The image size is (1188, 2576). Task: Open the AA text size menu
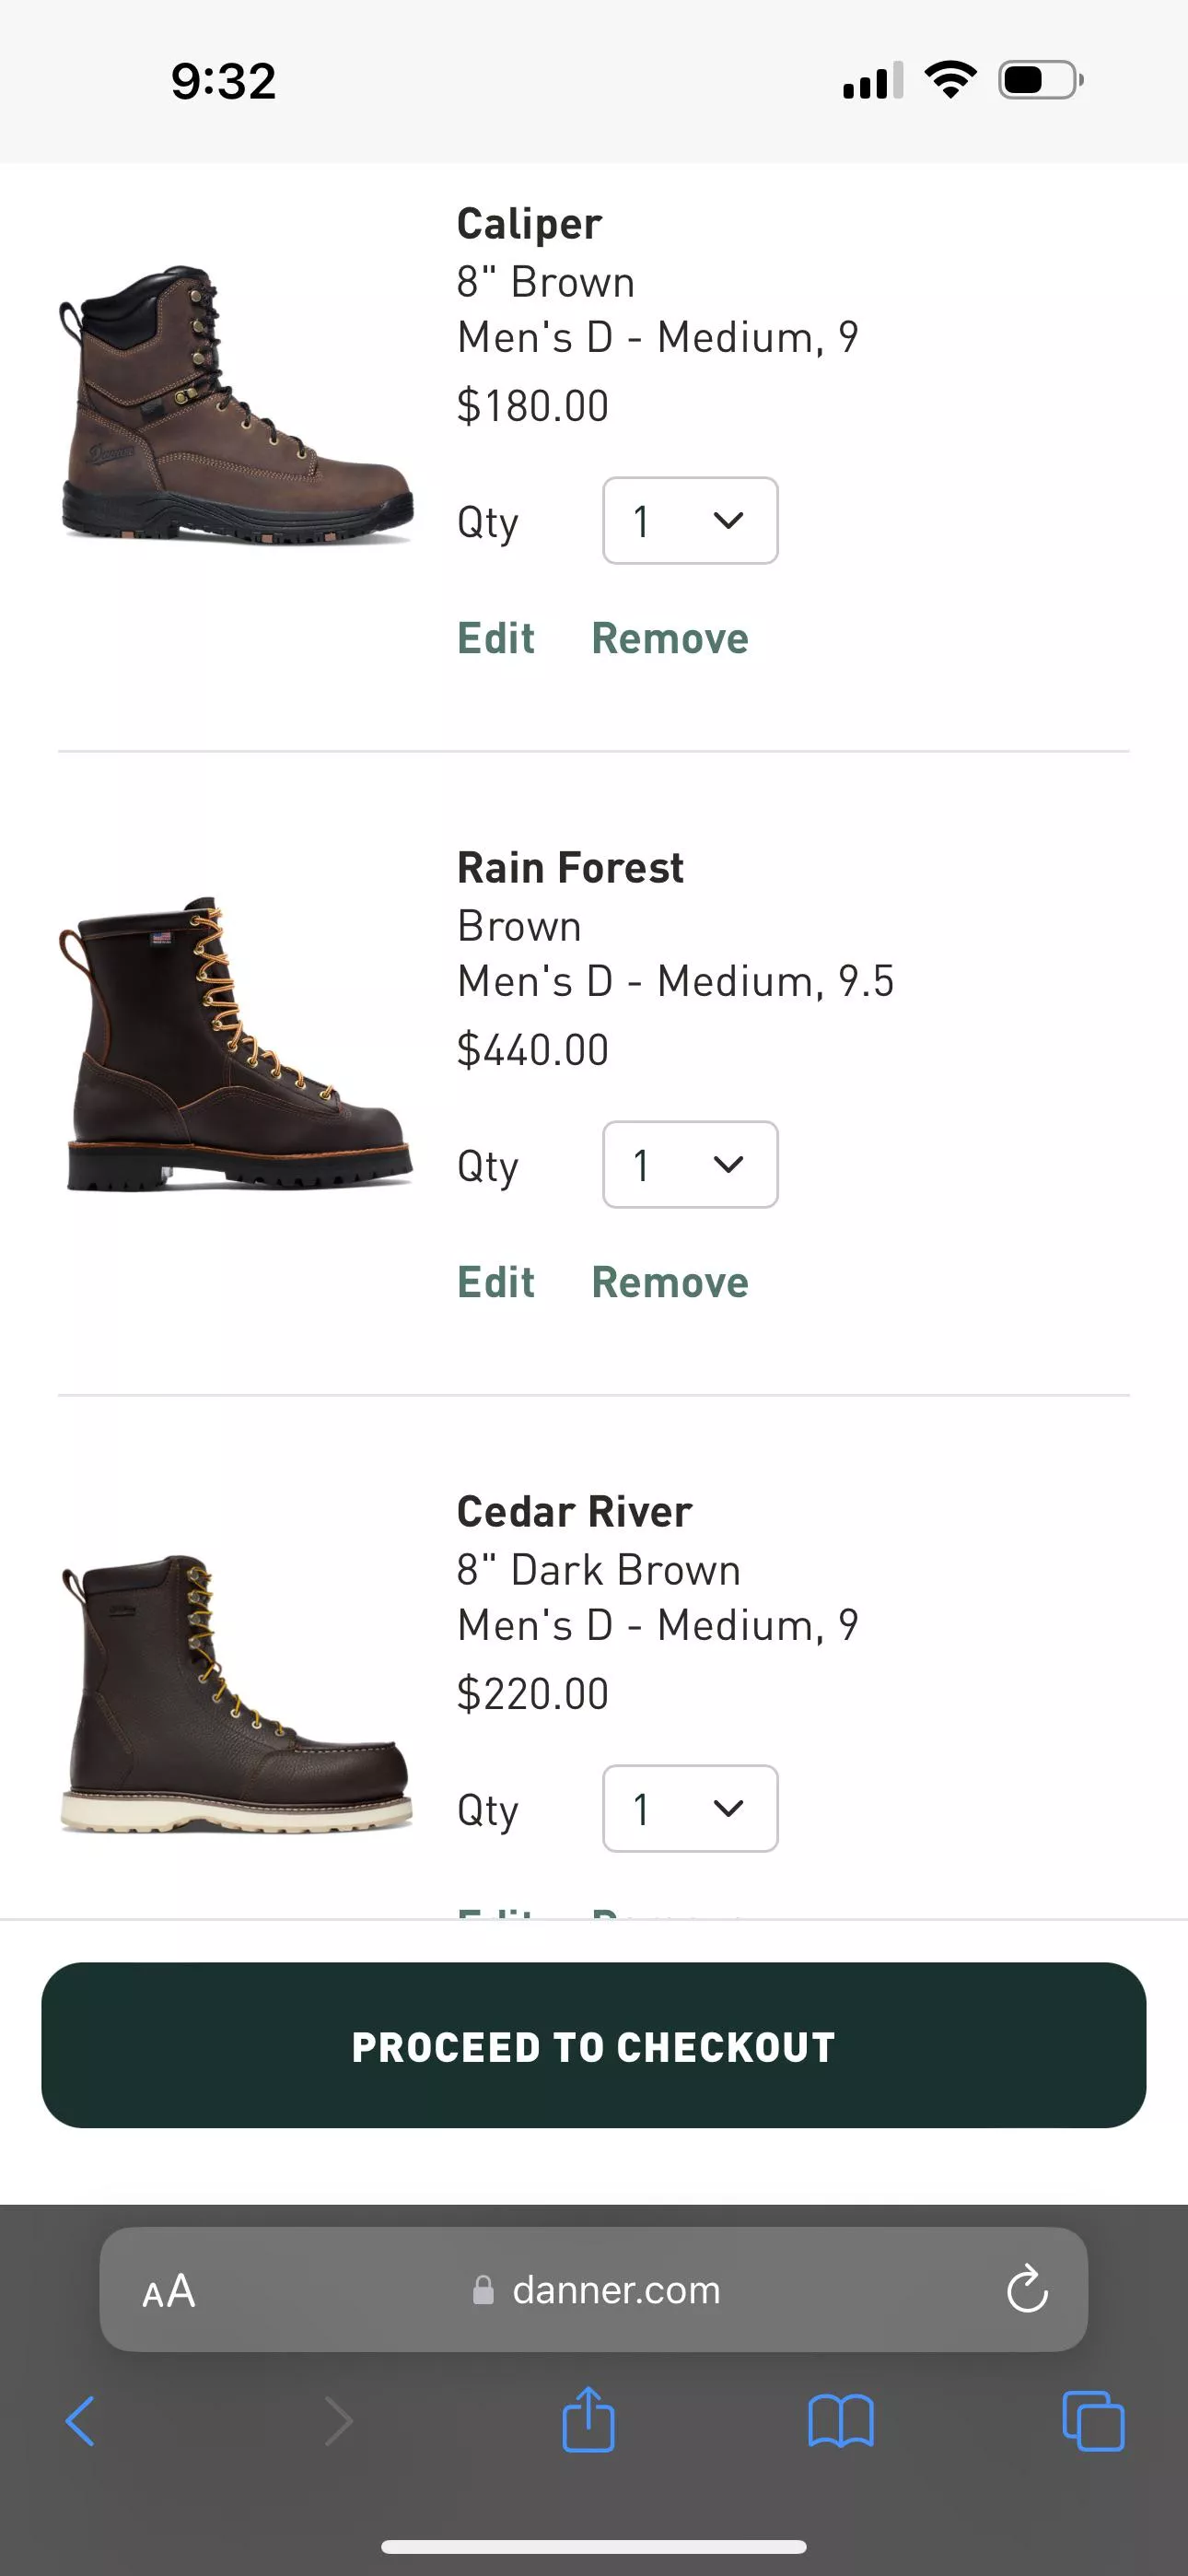(169, 2290)
